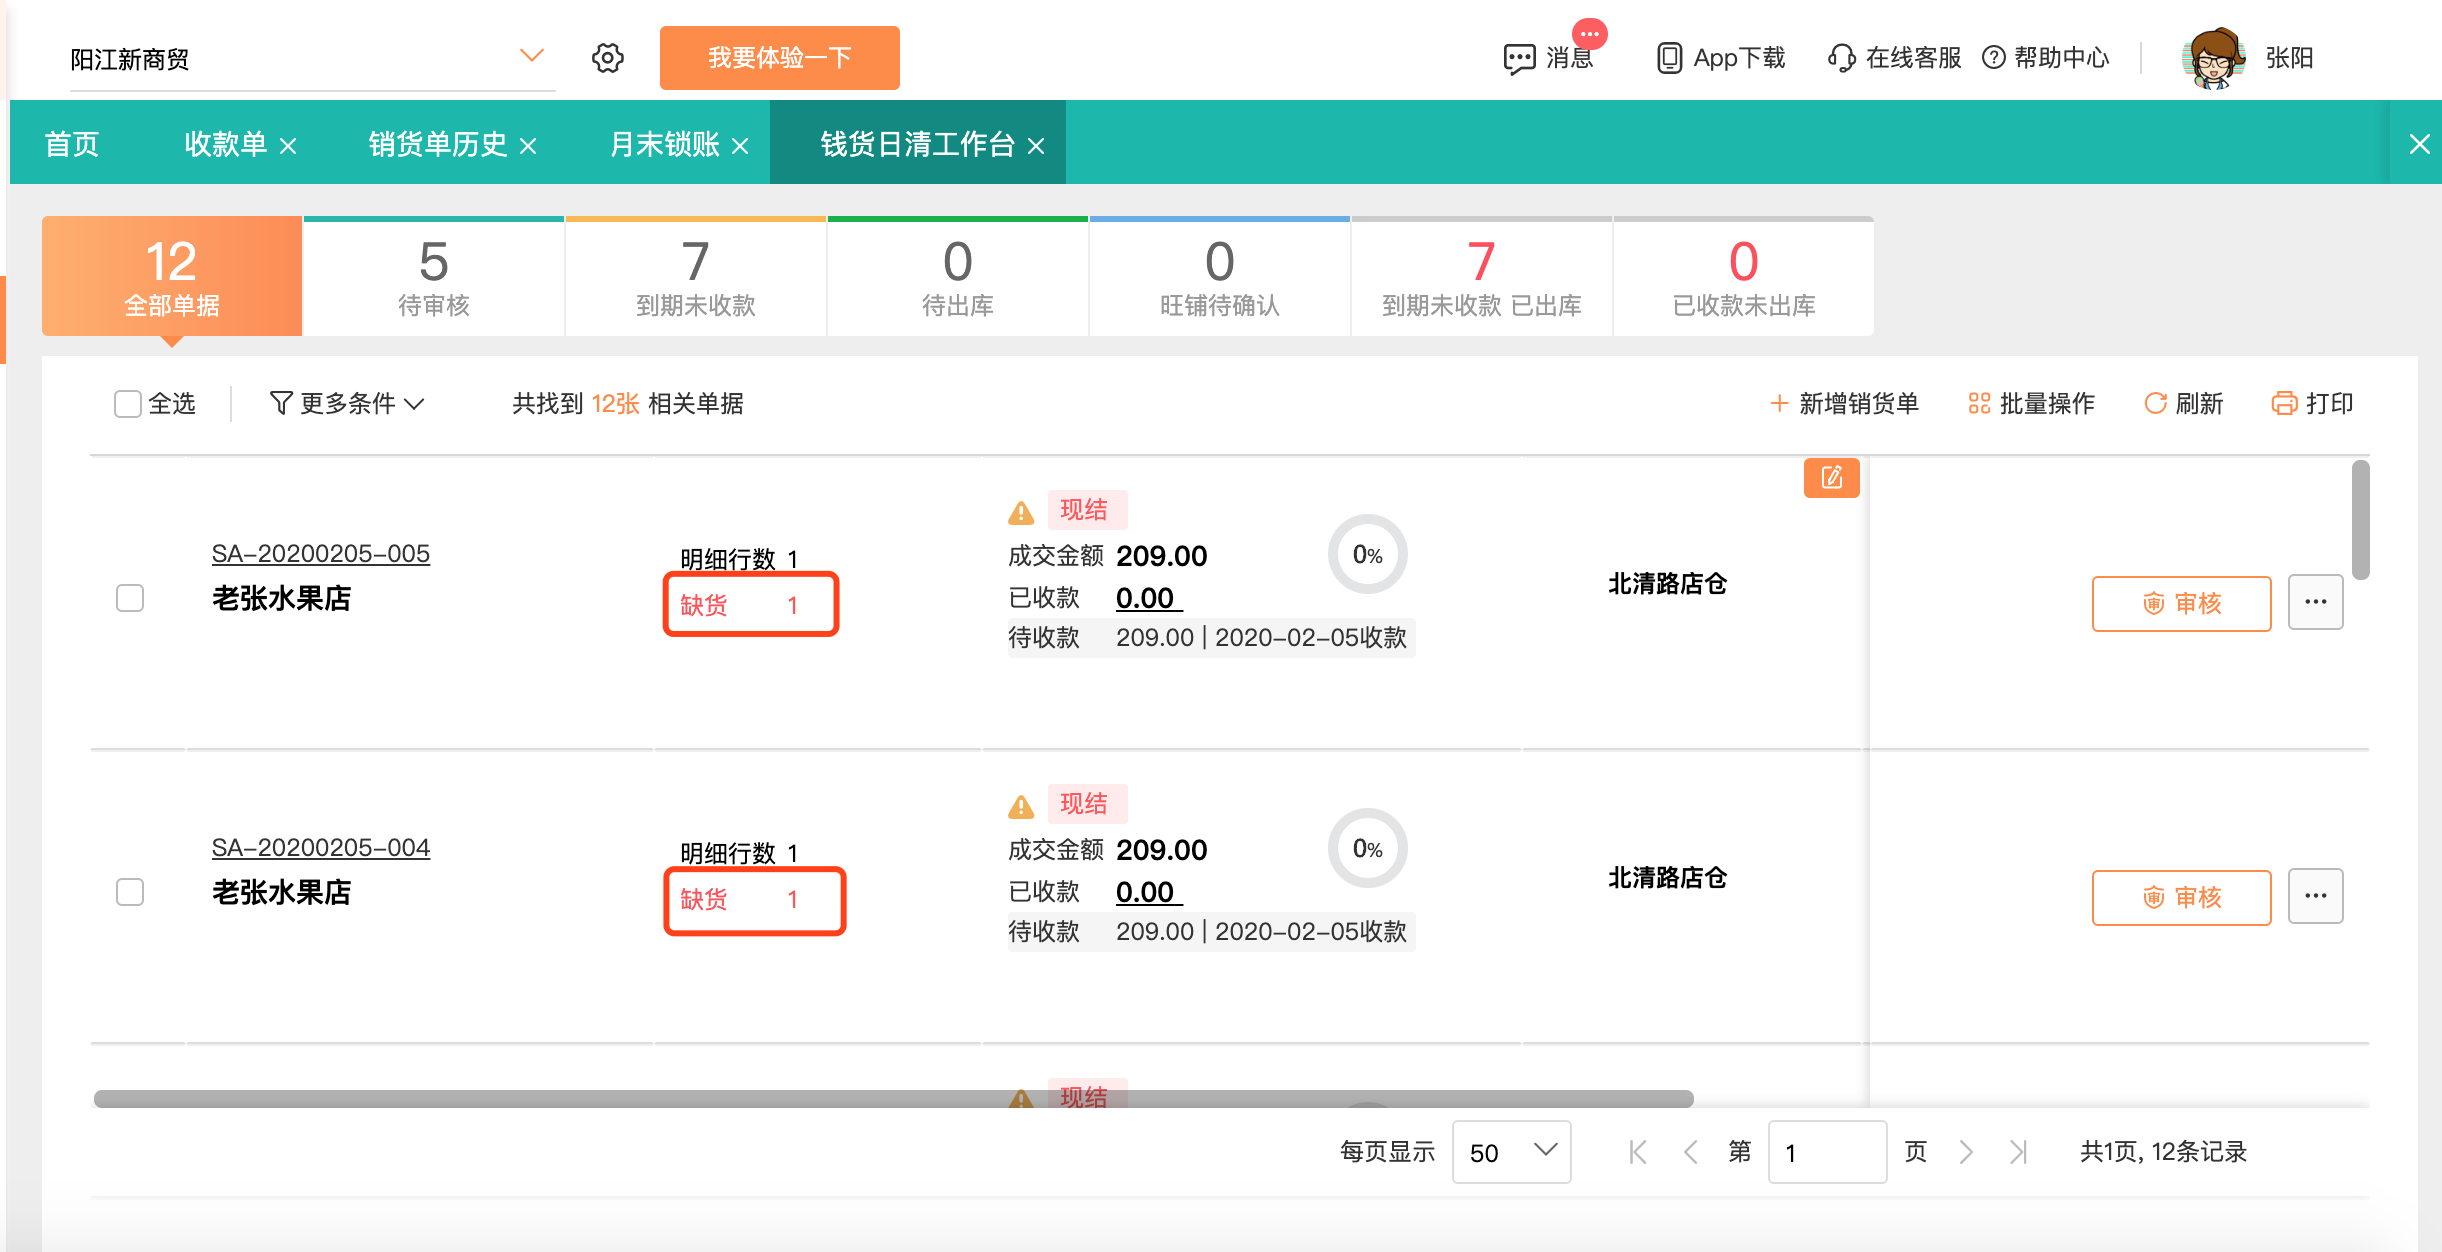Click the 审核 button for SA-20200205-005
The image size is (2442, 1252).
pos(2179,602)
